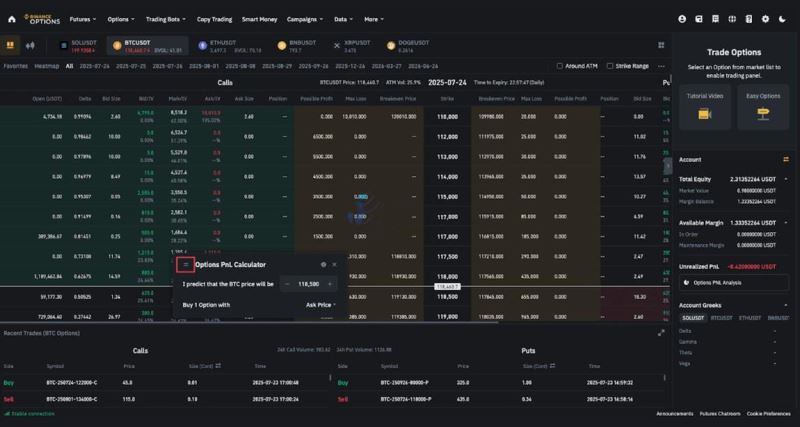
Task: Expand the Trading Bots dropdown
Action: point(165,19)
